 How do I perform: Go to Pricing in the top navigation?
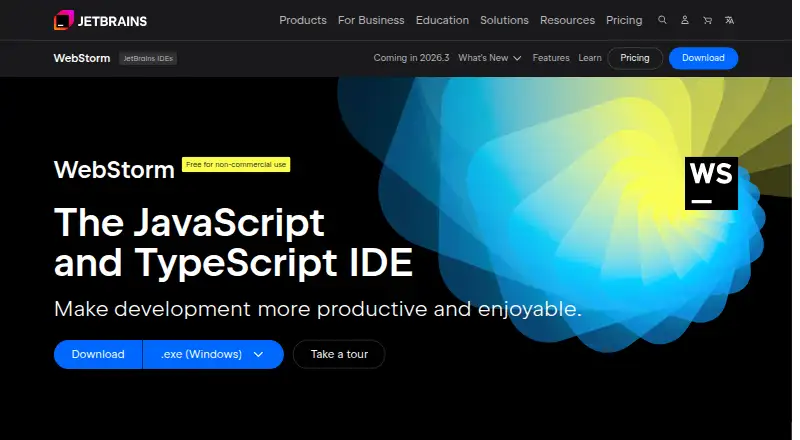pyautogui.click(x=624, y=20)
